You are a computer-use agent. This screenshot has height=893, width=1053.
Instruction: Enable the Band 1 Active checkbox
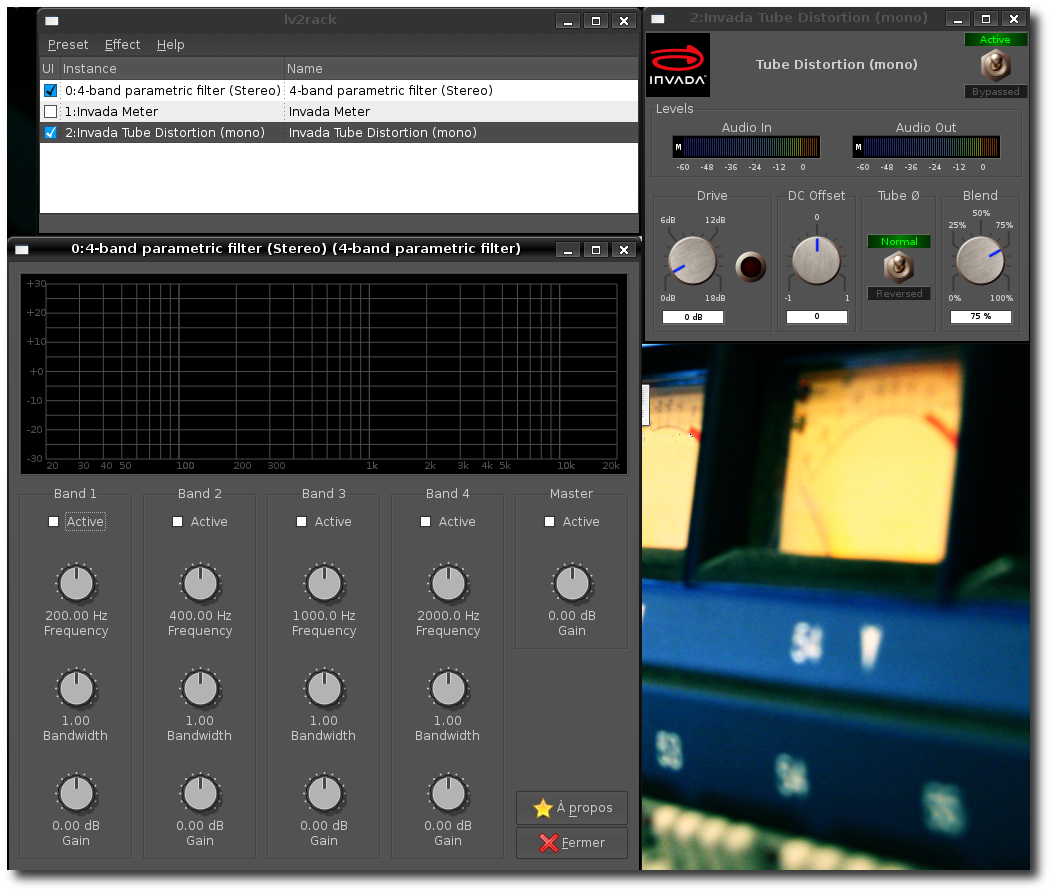pos(54,522)
